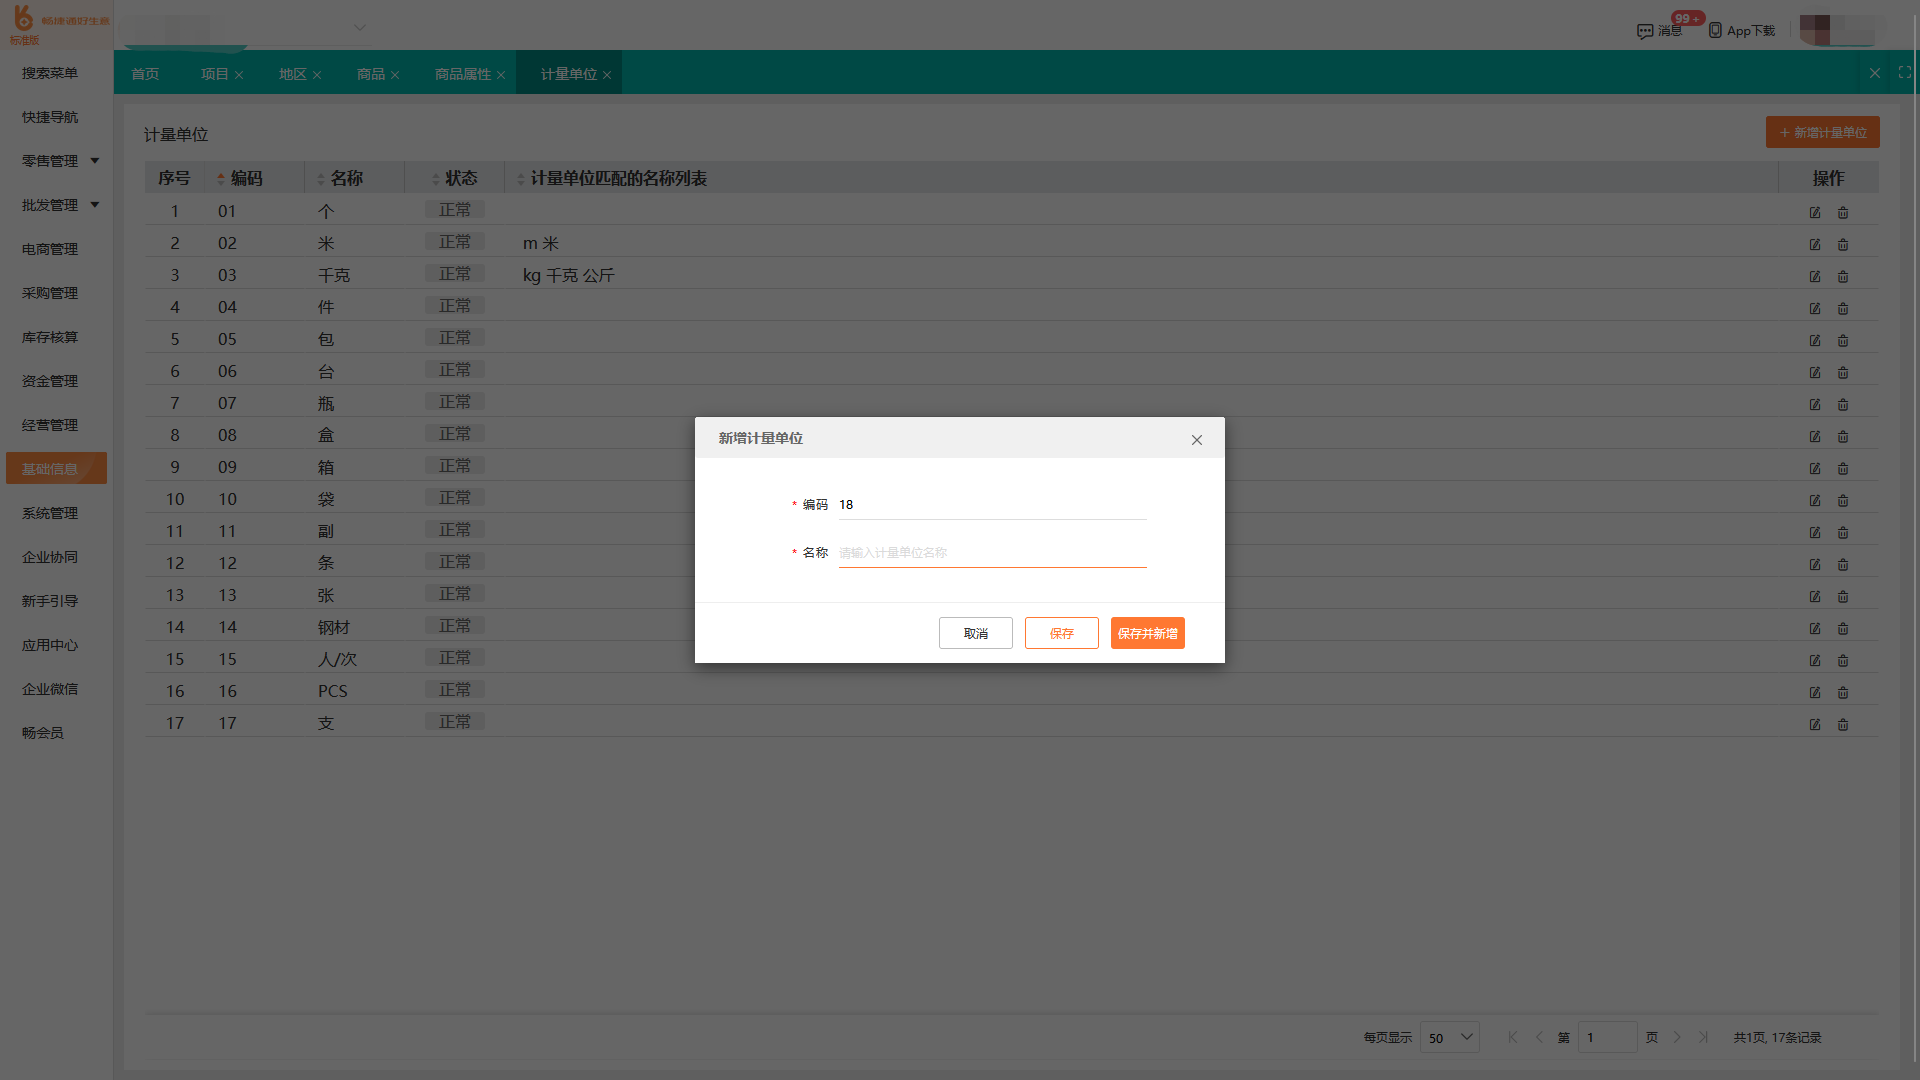
Task: Click the delete icon for row 2
Action: pyautogui.click(x=1844, y=244)
